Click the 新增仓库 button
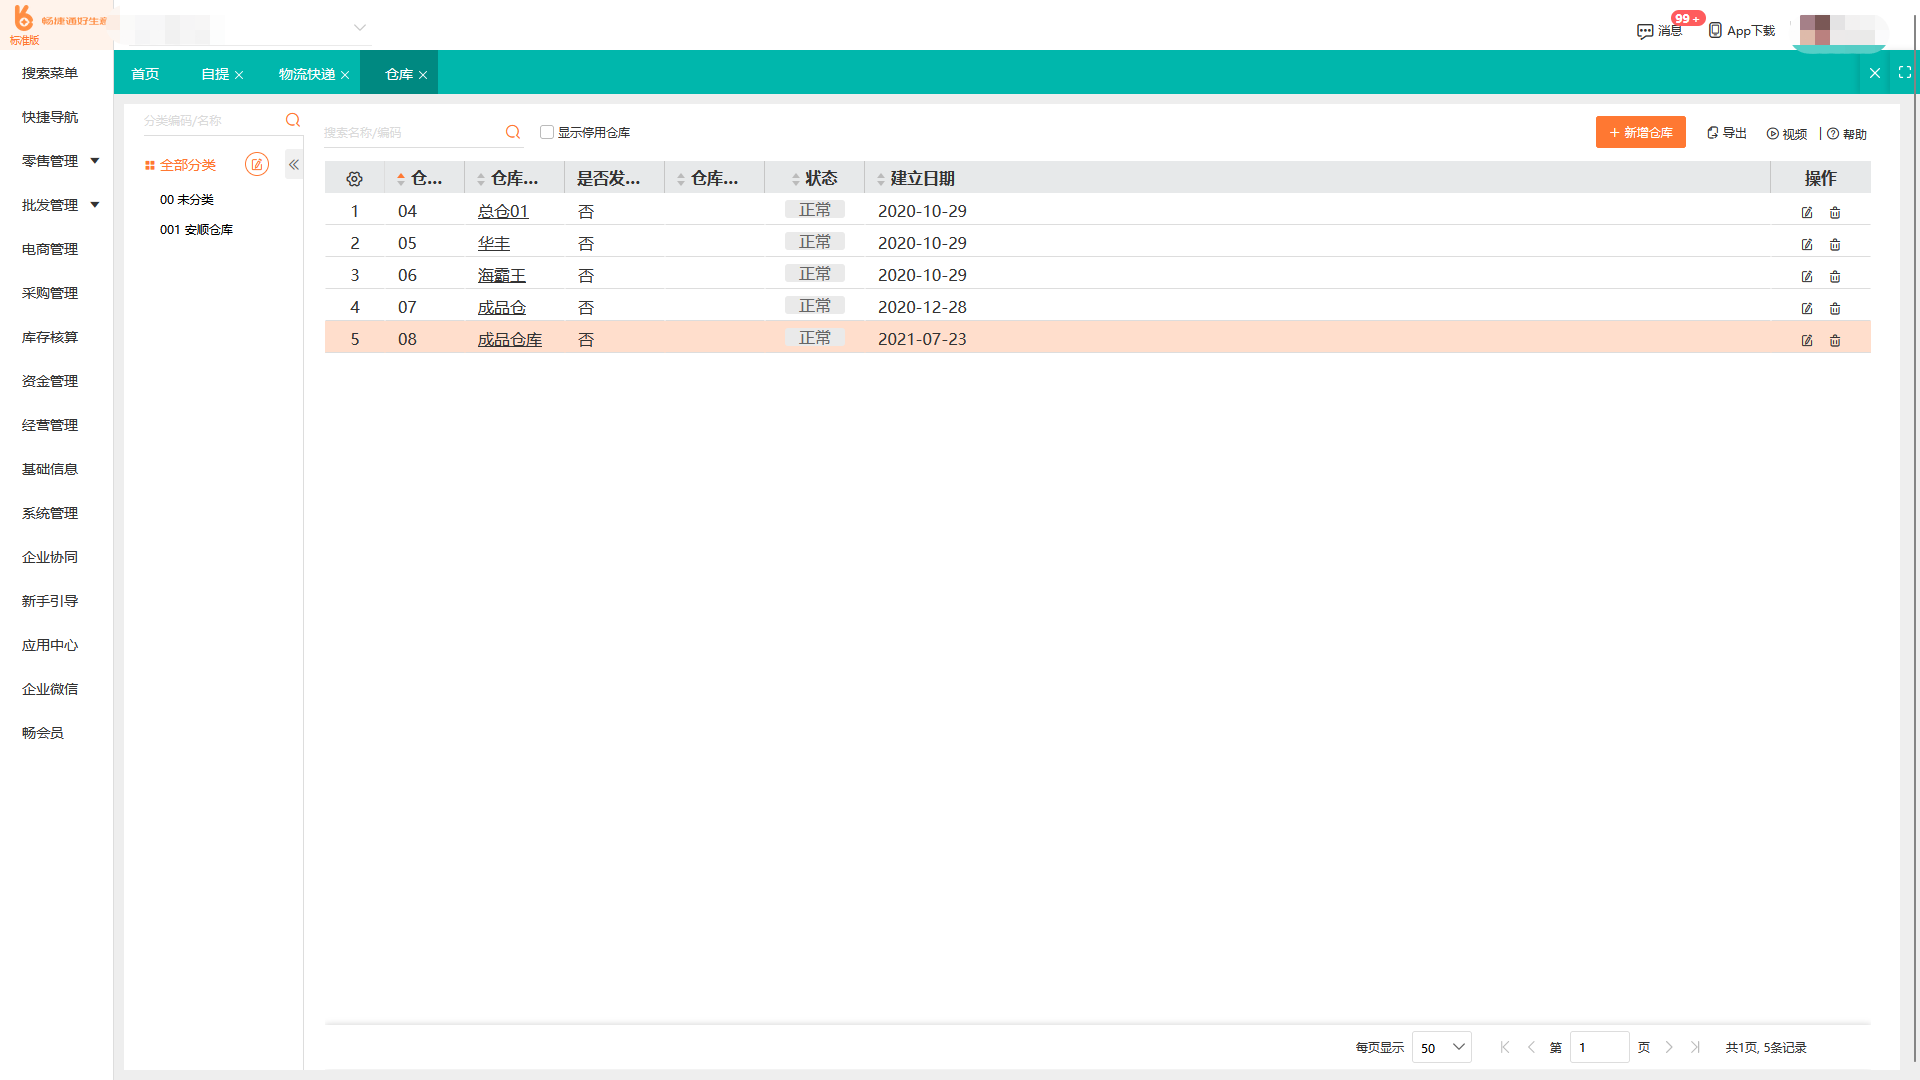 1639,131
